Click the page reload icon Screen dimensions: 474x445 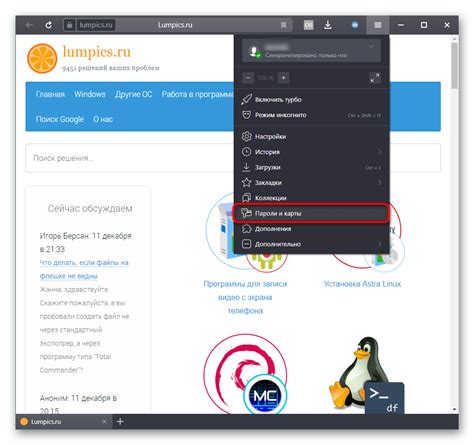(49, 25)
